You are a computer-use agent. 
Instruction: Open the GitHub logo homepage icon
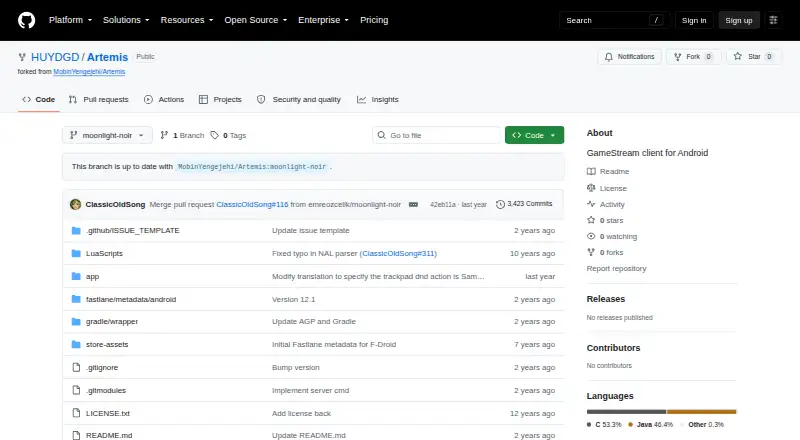pyautogui.click(x=27, y=20)
